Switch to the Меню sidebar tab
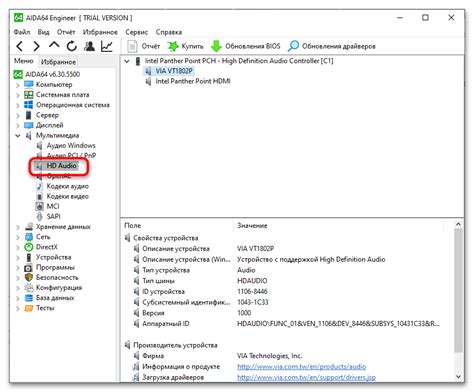The height and width of the screenshot is (392, 474). coord(24,61)
